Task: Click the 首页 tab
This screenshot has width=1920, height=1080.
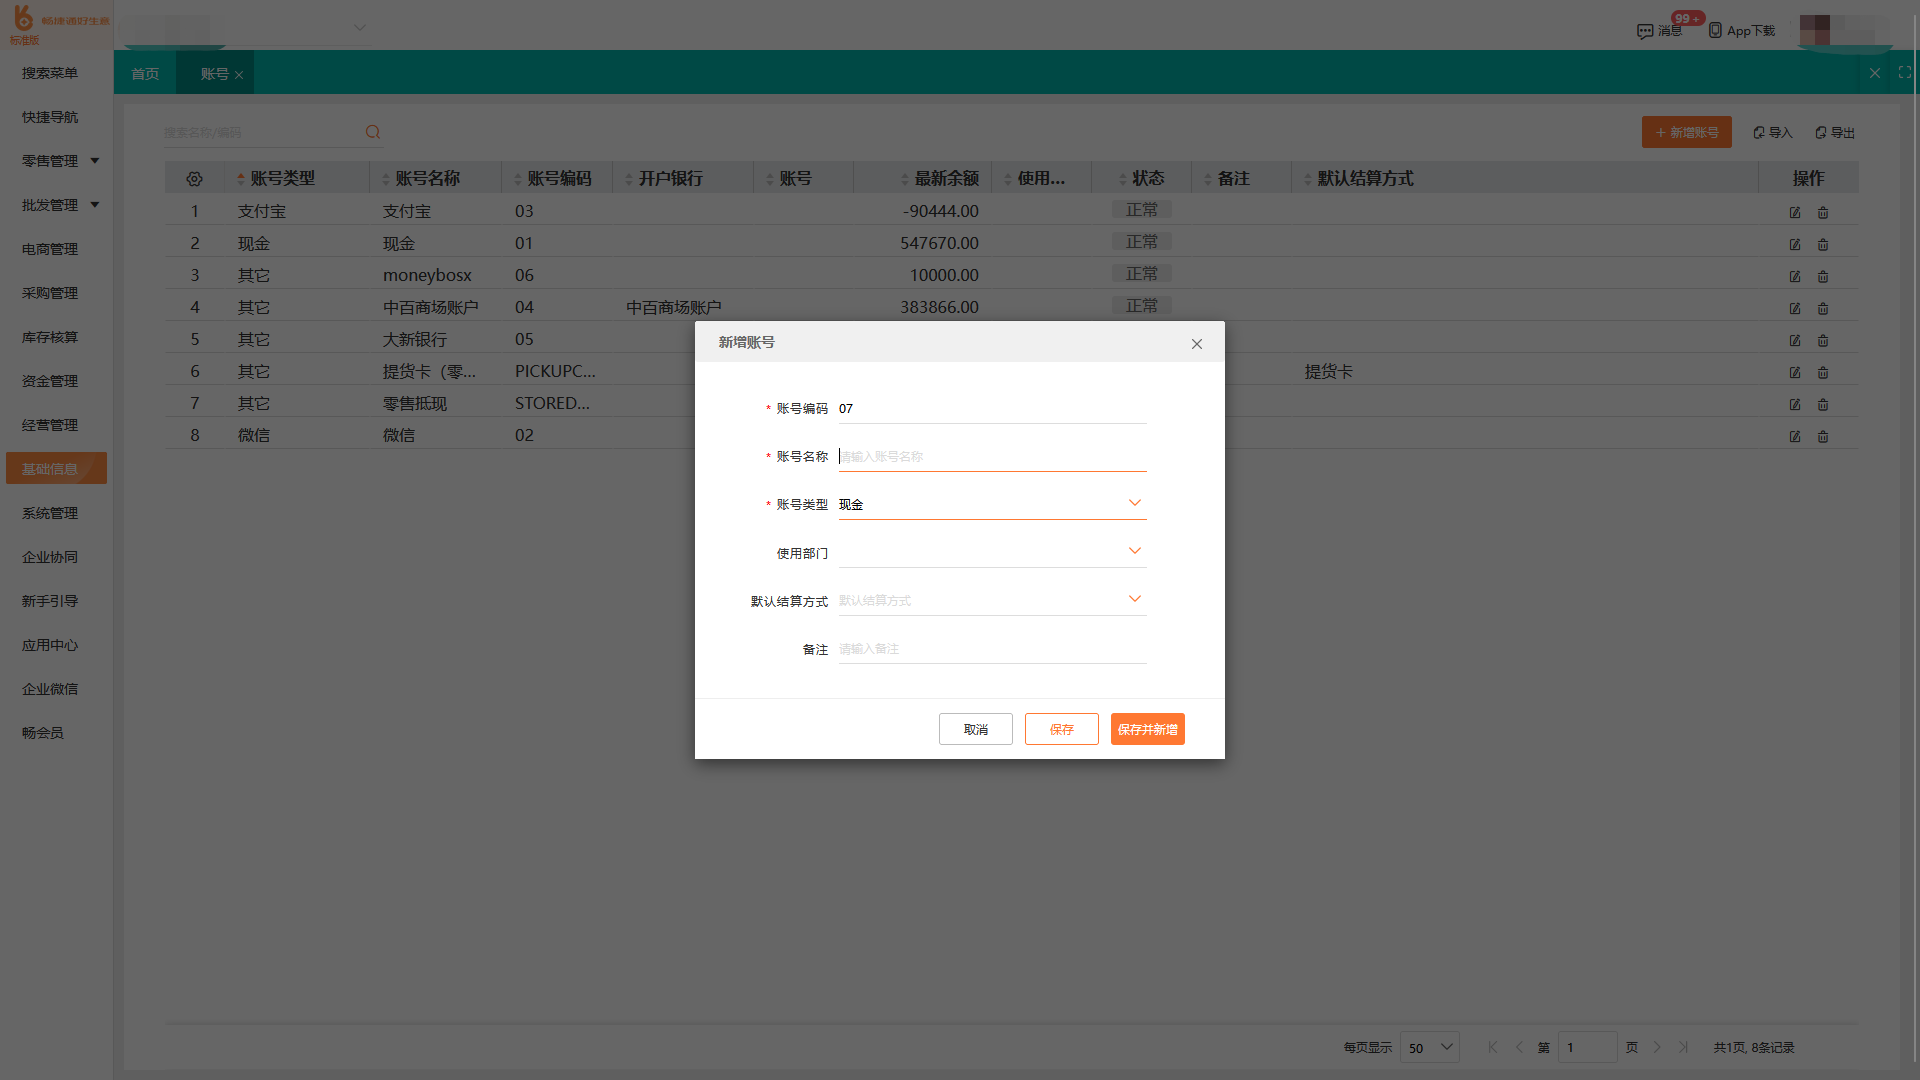Action: tap(144, 74)
